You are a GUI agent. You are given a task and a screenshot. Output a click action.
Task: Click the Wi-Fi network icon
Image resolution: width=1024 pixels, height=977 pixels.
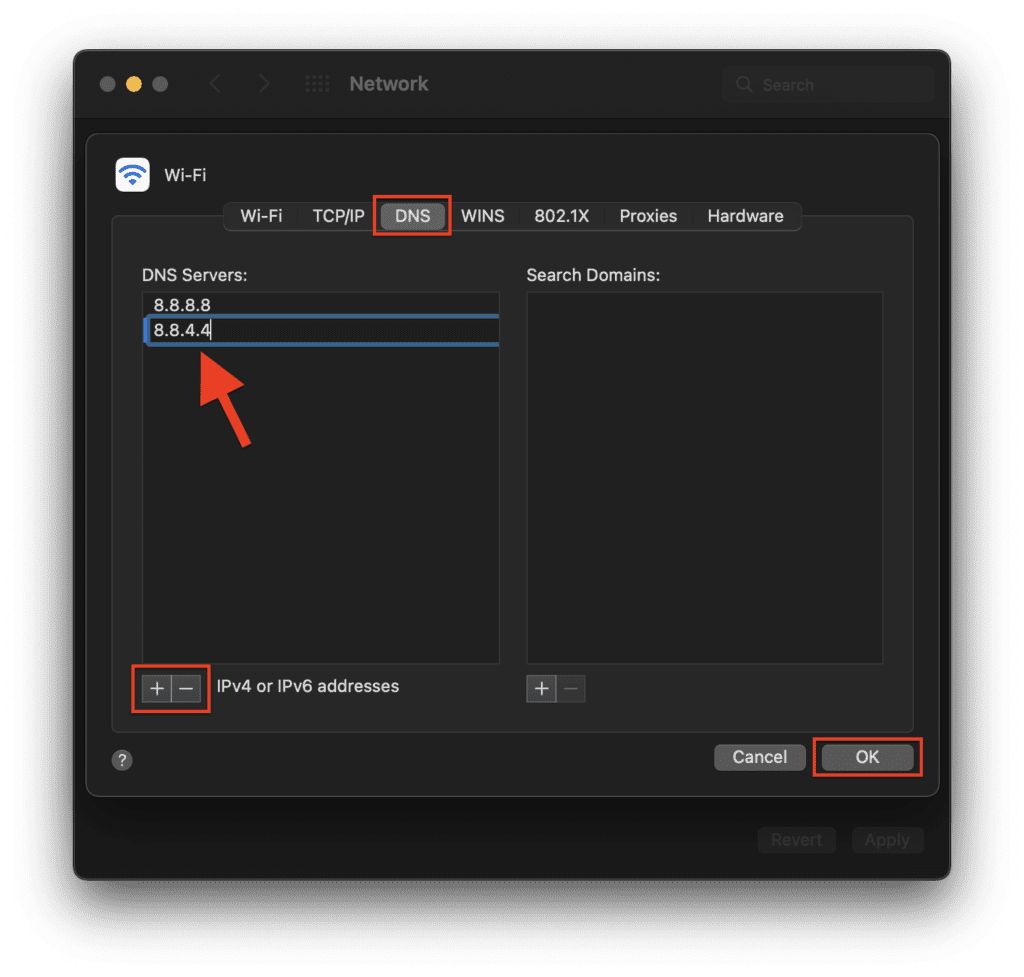133,175
